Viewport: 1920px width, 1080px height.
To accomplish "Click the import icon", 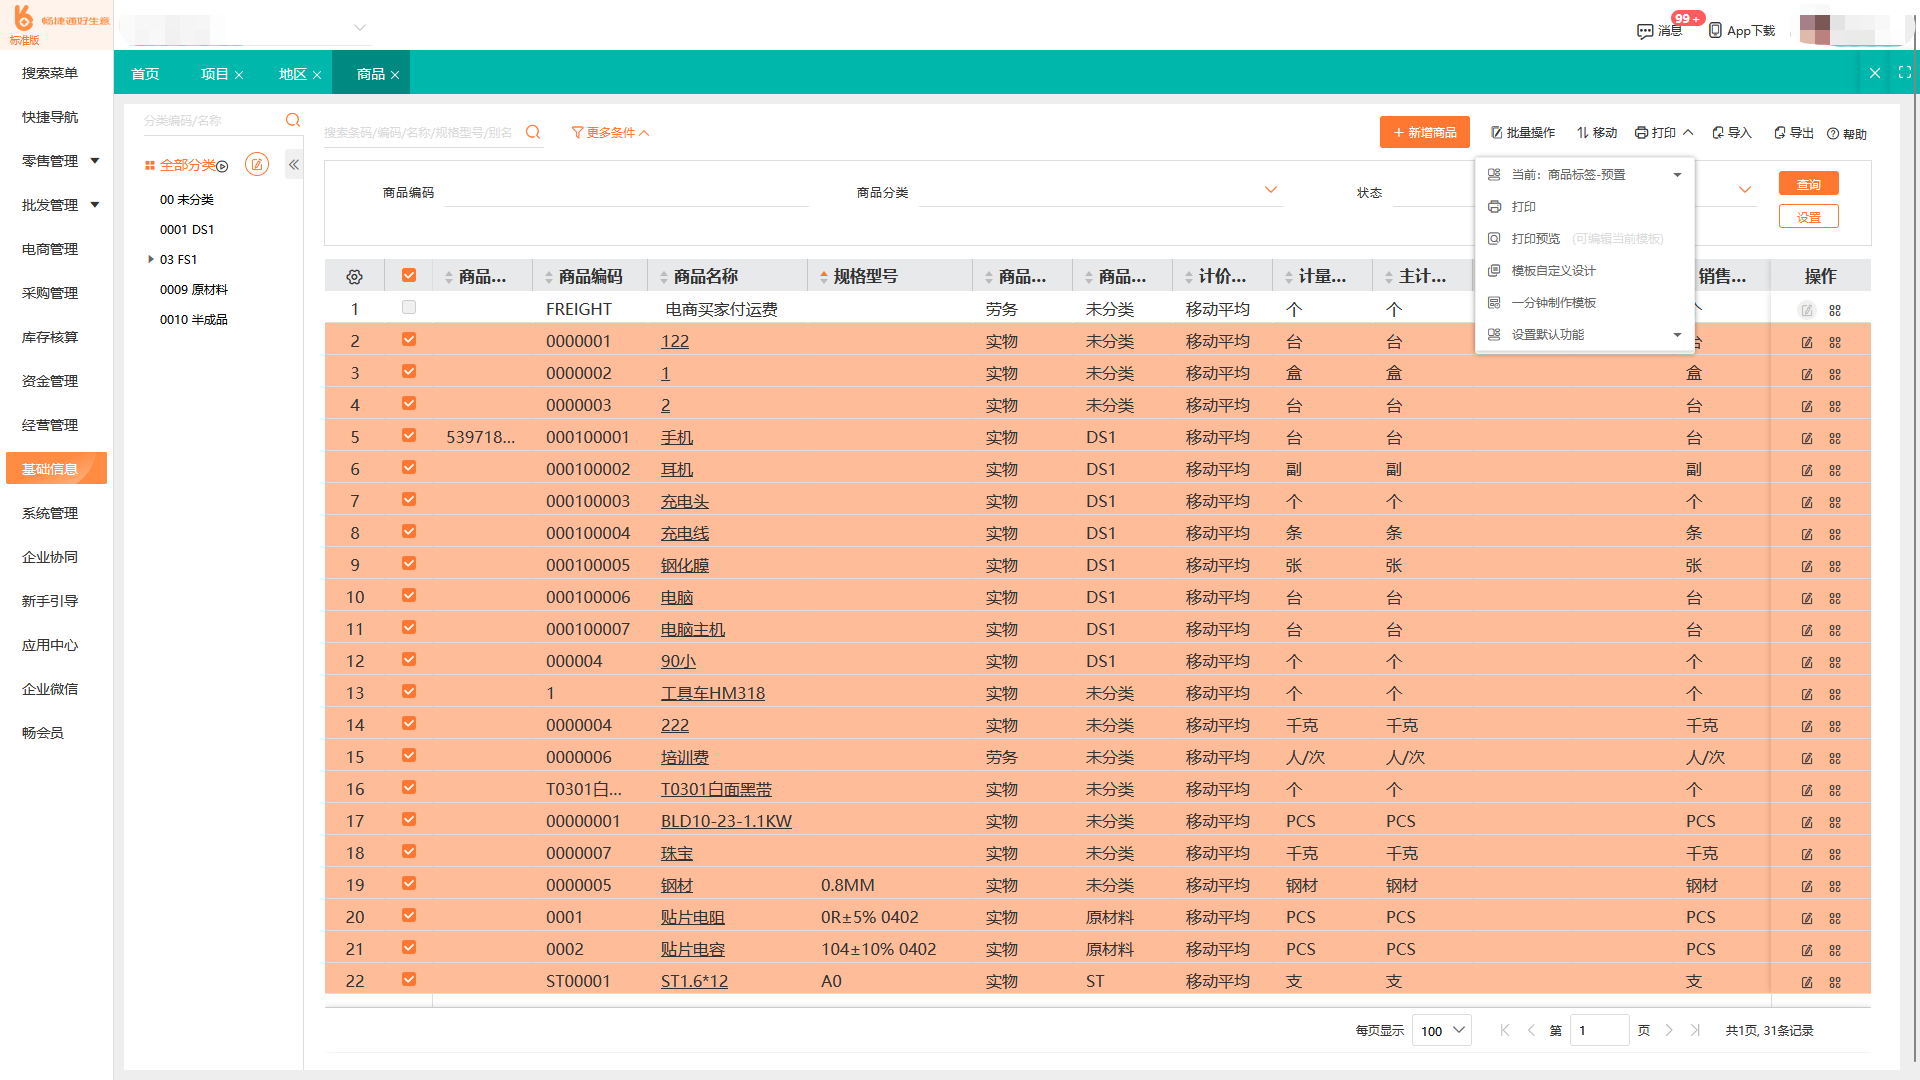I will point(1730,132).
